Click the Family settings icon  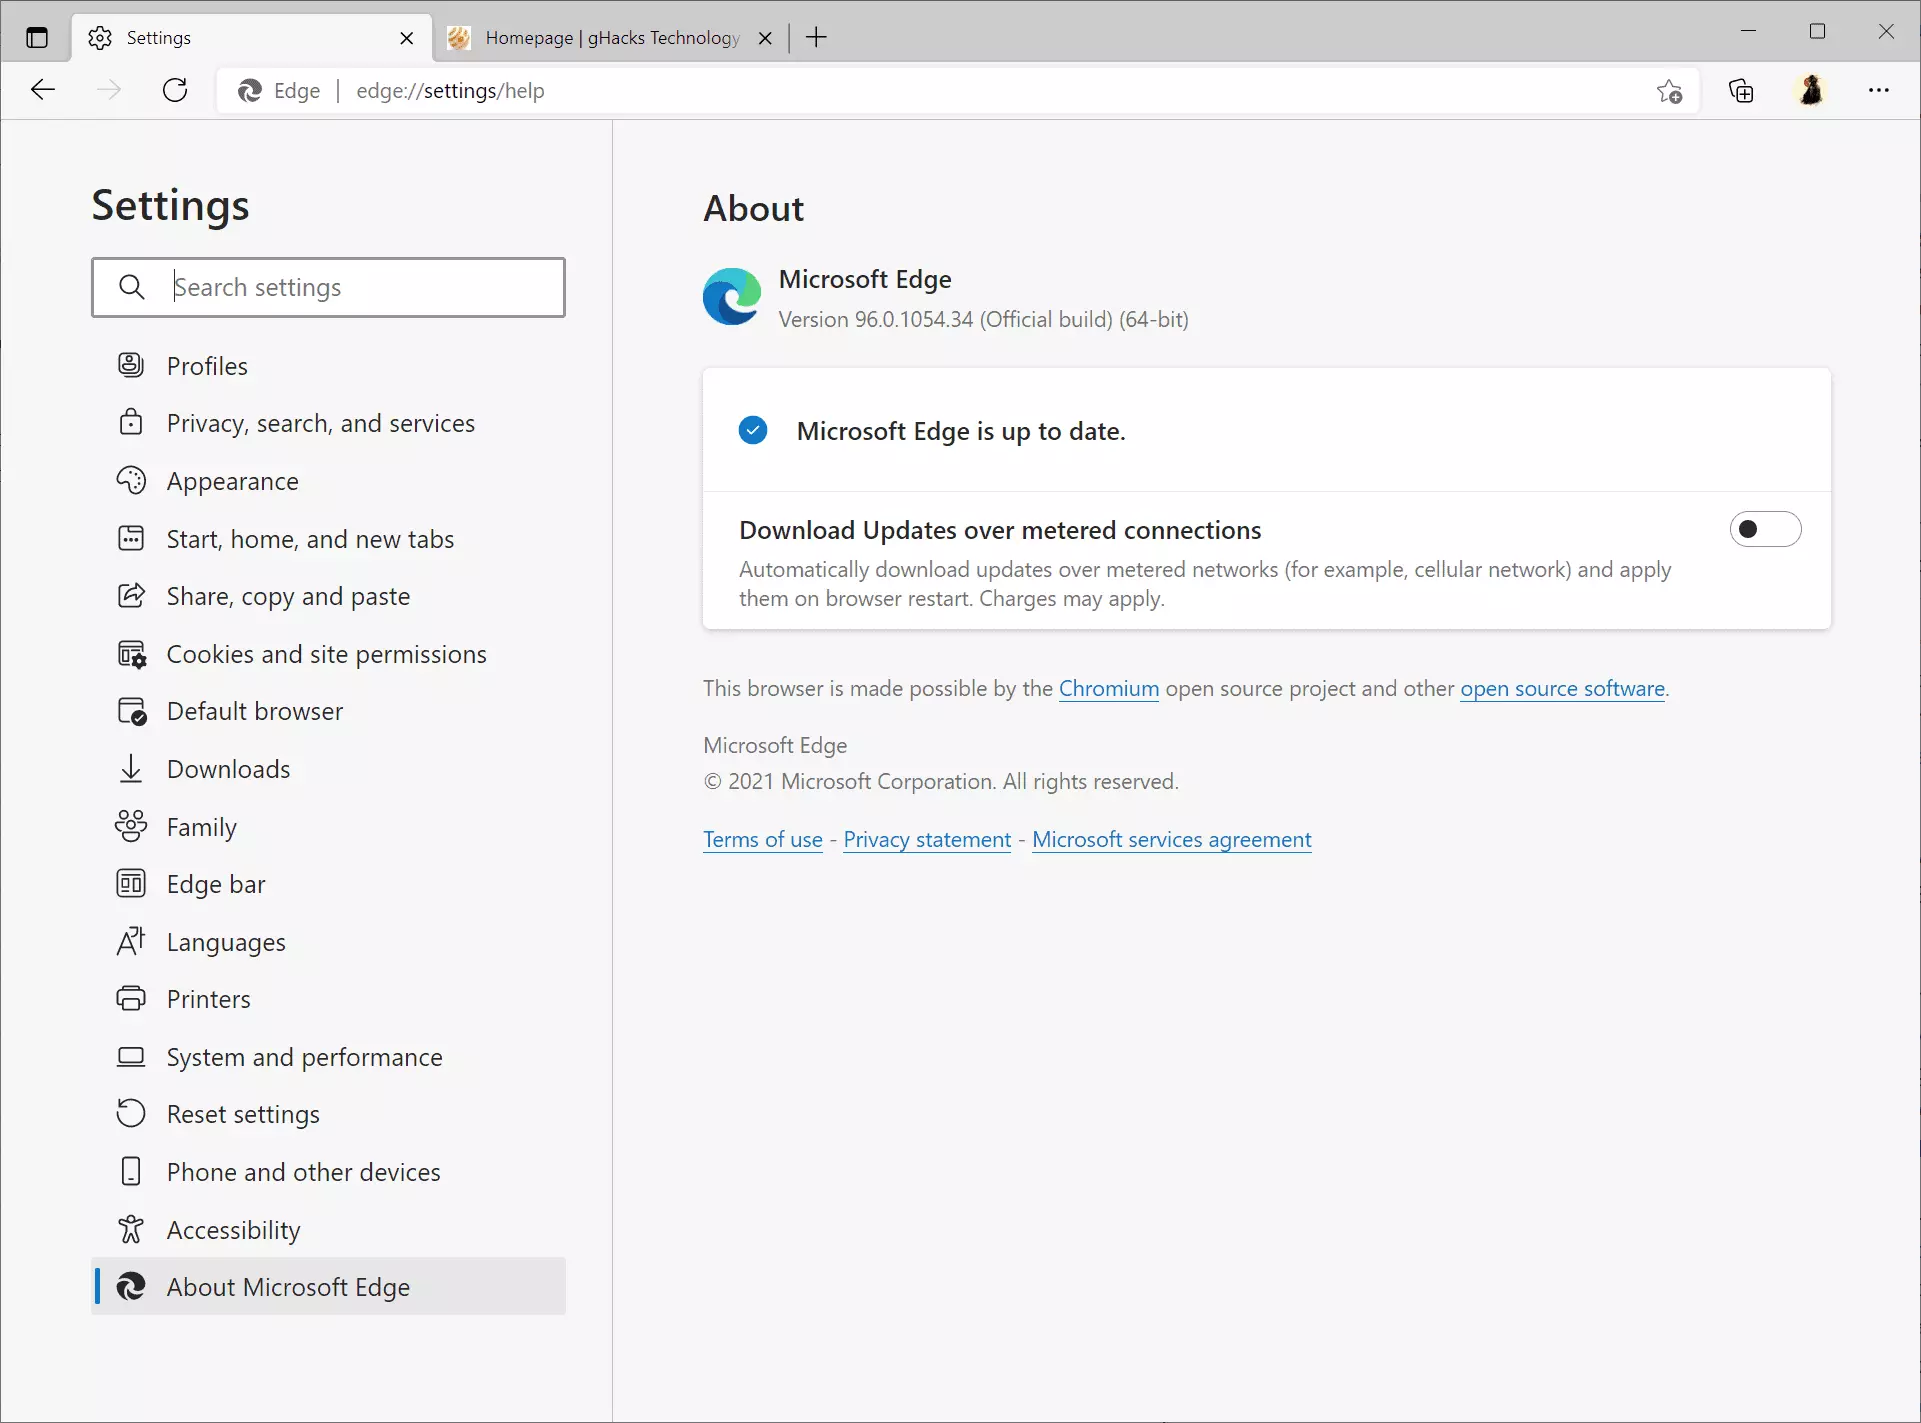132,825
